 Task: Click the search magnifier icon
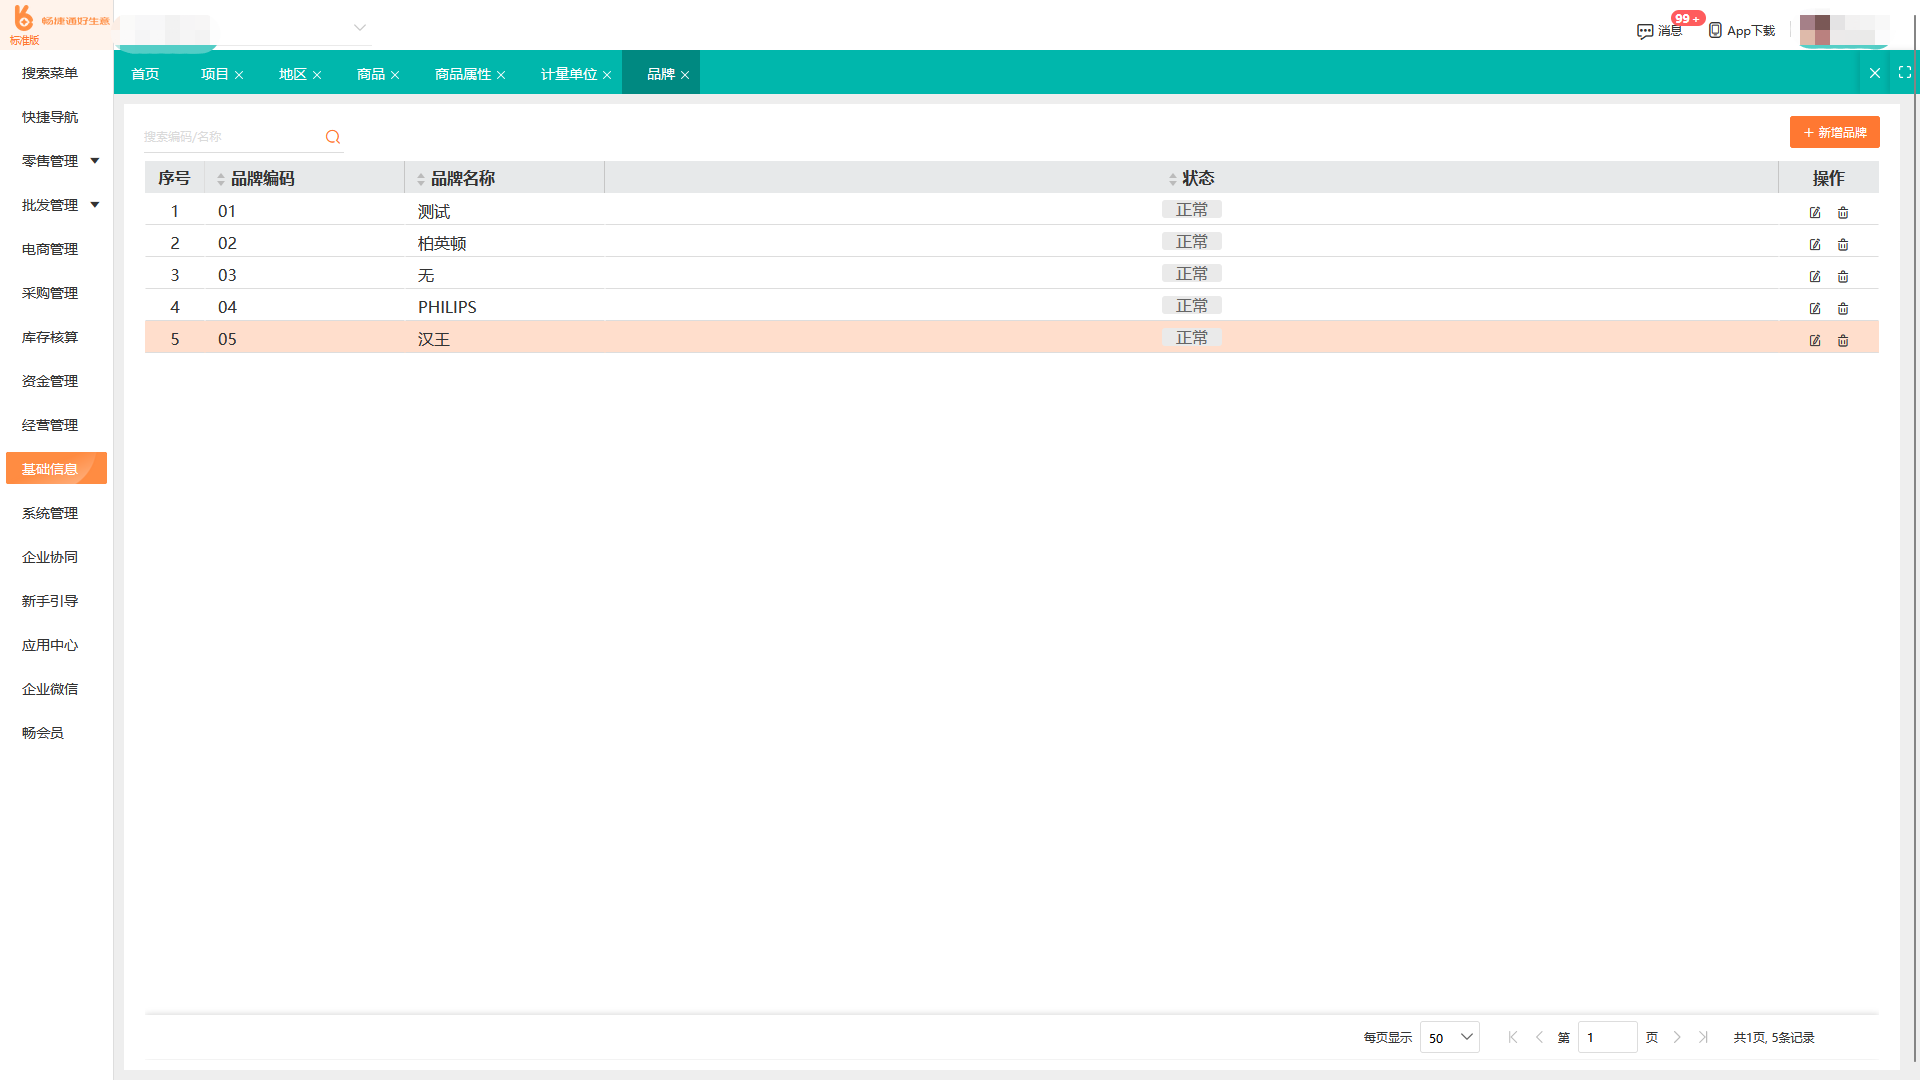[x=332, y=137]
